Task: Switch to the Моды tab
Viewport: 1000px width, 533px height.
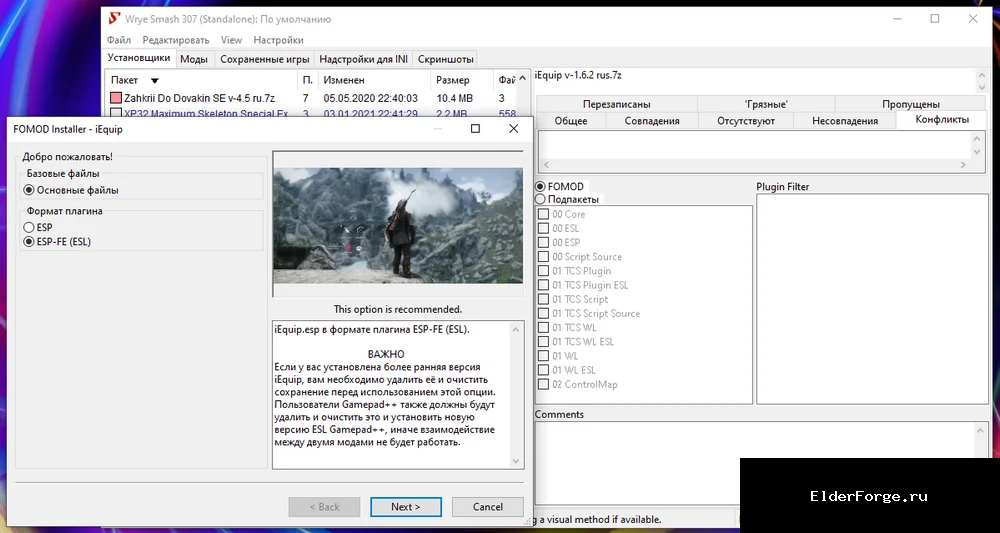Action: (x=194, y=59)
